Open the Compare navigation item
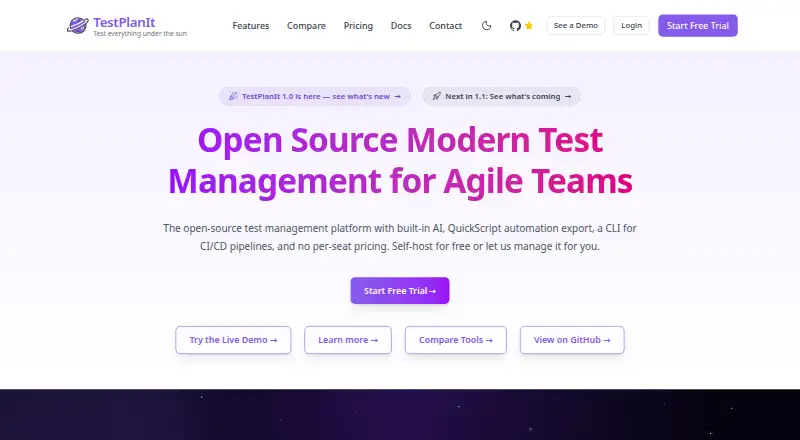The width and height of the screenshot is (800, 440). pos(306,26)
